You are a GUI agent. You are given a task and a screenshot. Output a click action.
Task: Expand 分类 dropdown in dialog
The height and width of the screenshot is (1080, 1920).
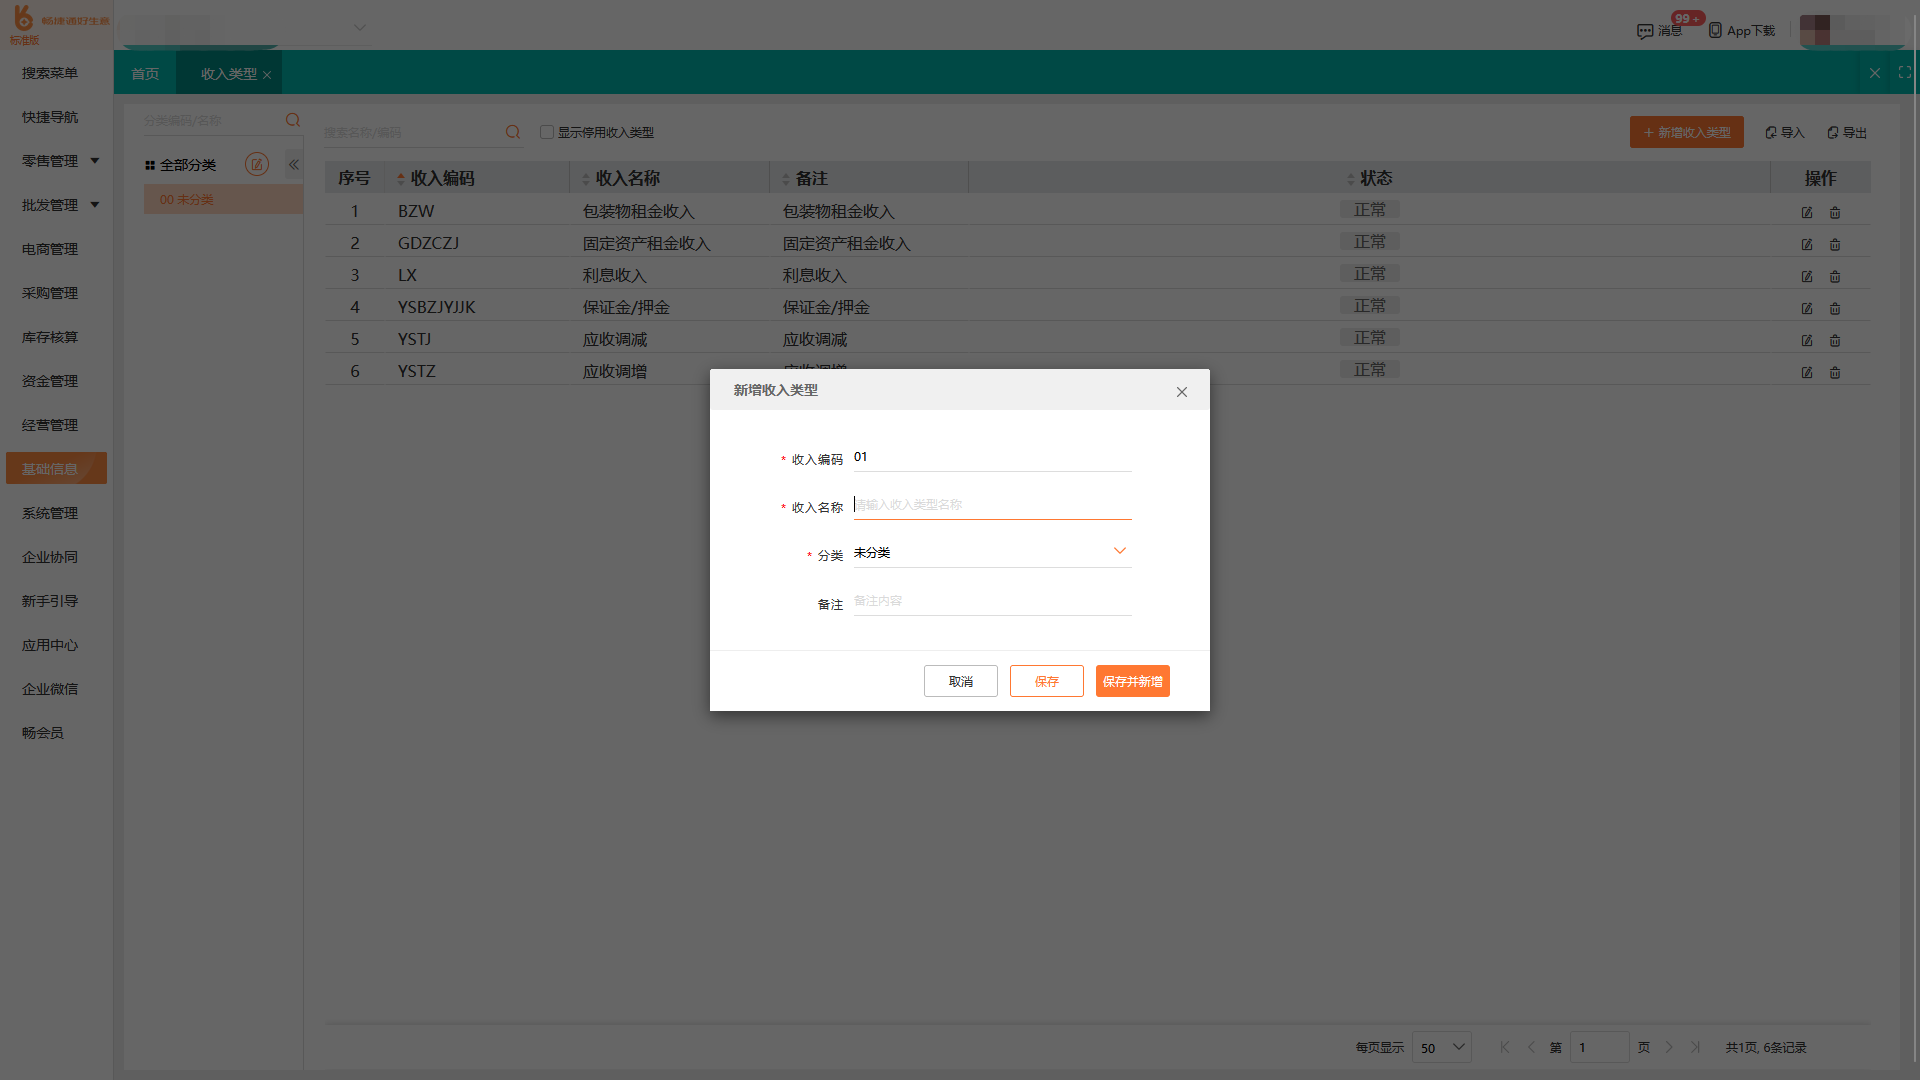1120,551
